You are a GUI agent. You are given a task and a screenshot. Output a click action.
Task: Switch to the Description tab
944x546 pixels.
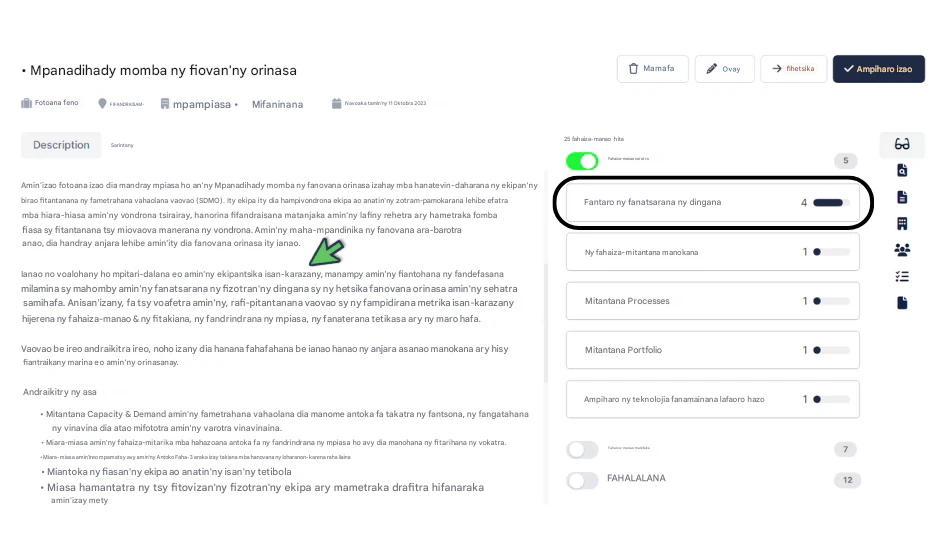[x=61, y=145]
